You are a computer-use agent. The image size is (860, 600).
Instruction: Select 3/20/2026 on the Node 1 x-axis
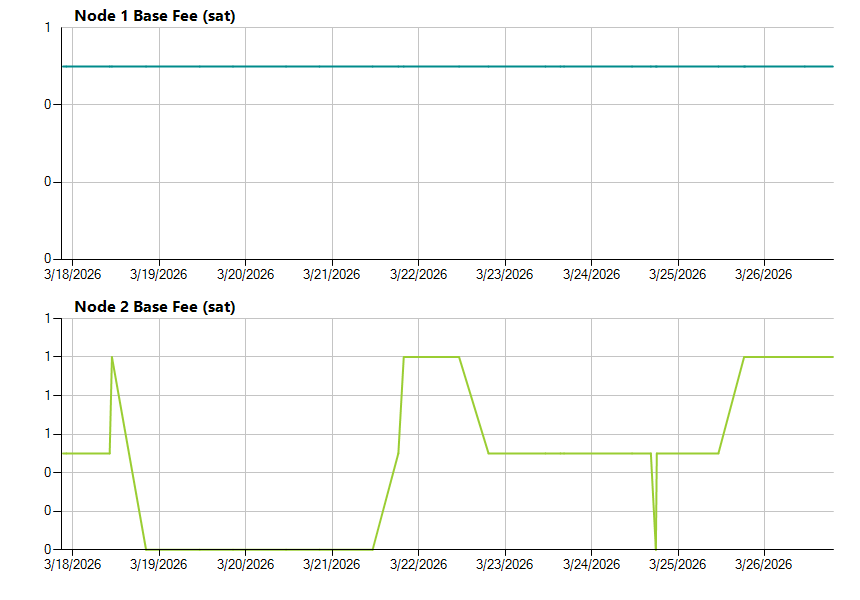tap(245, 274)
